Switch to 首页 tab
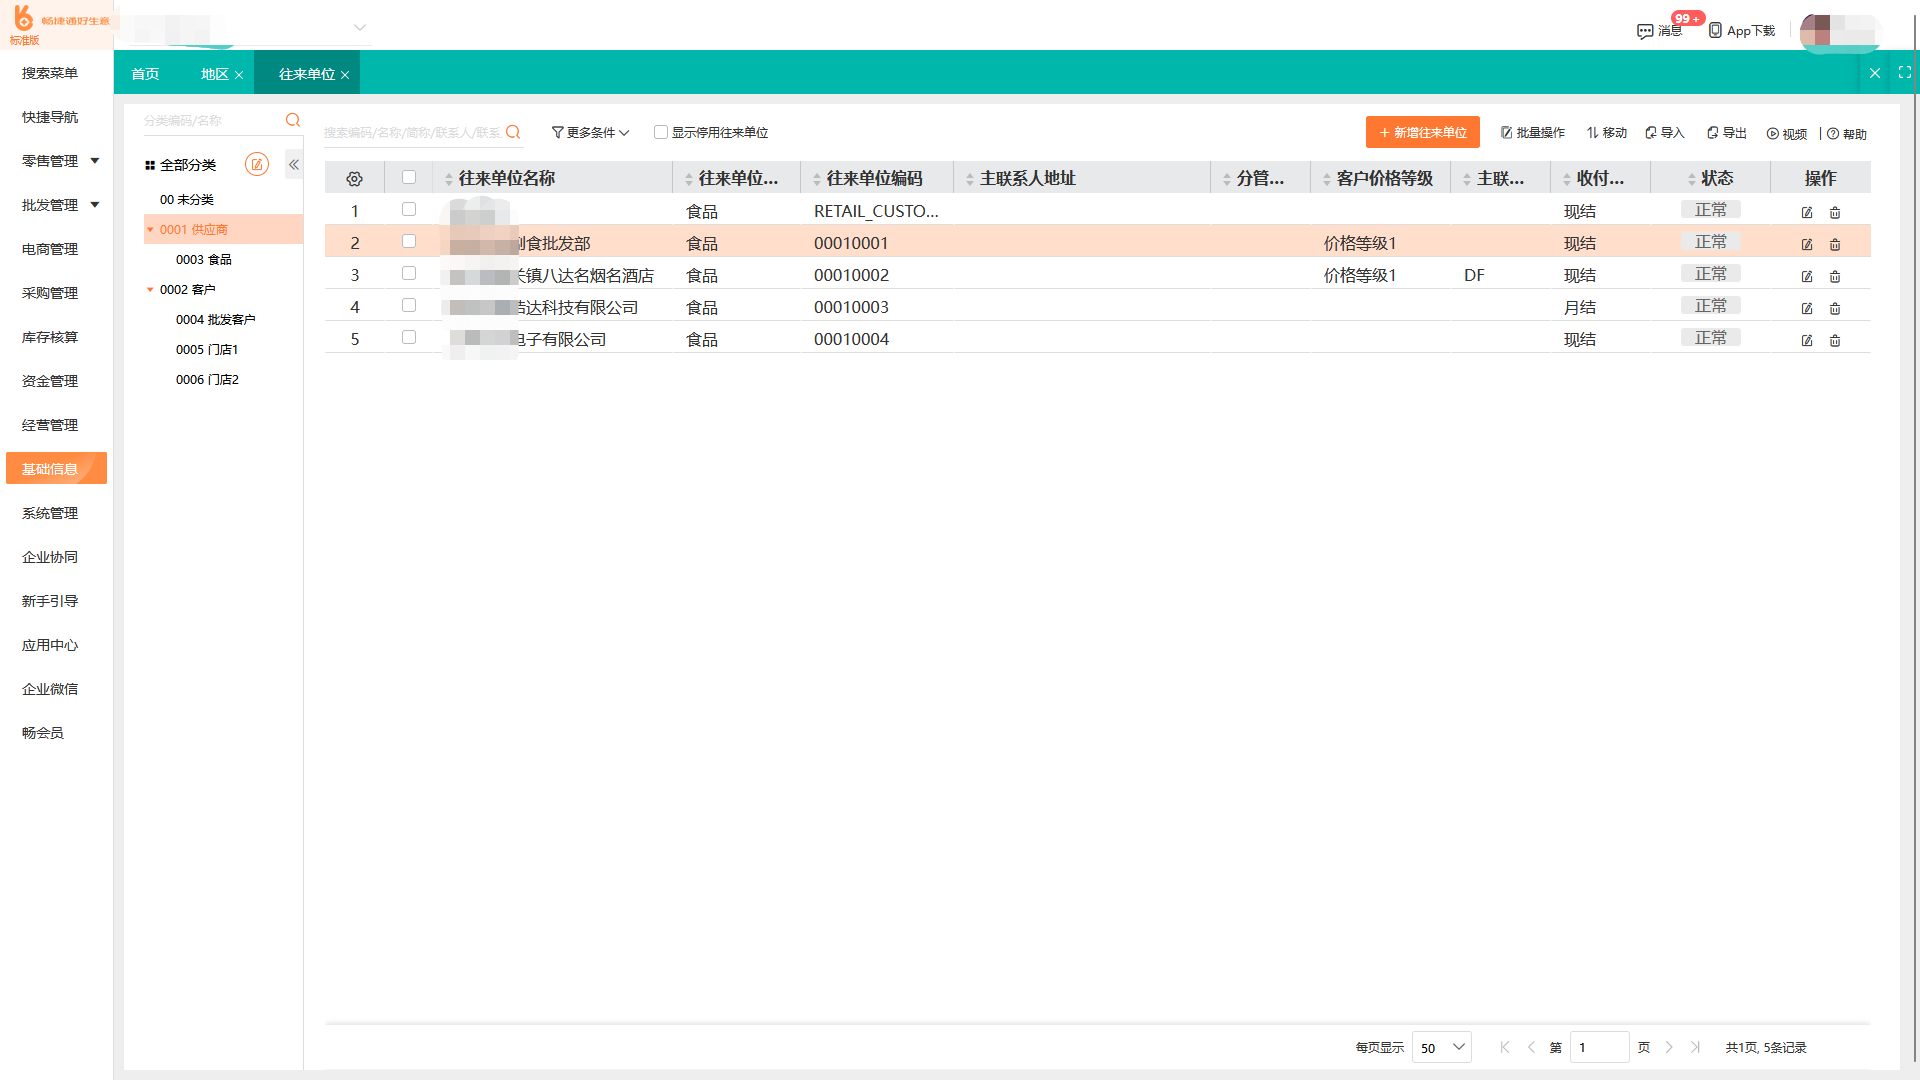Image resolution: width=1920 pixels, height=1080 pixels. point(145,73)
